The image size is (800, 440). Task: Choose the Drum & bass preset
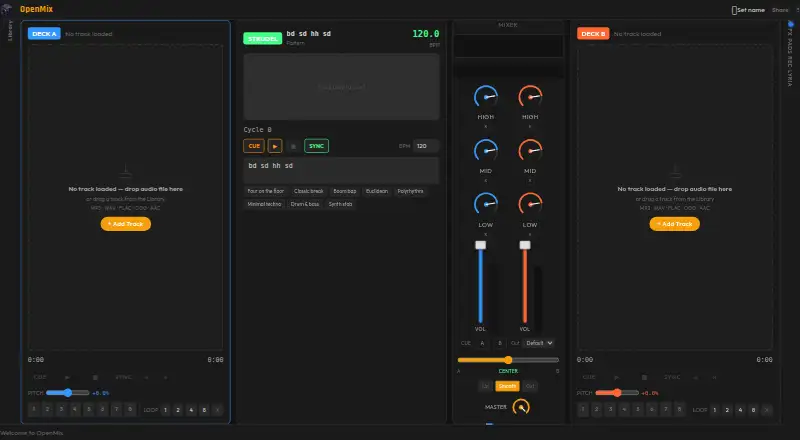pos(305,204)
